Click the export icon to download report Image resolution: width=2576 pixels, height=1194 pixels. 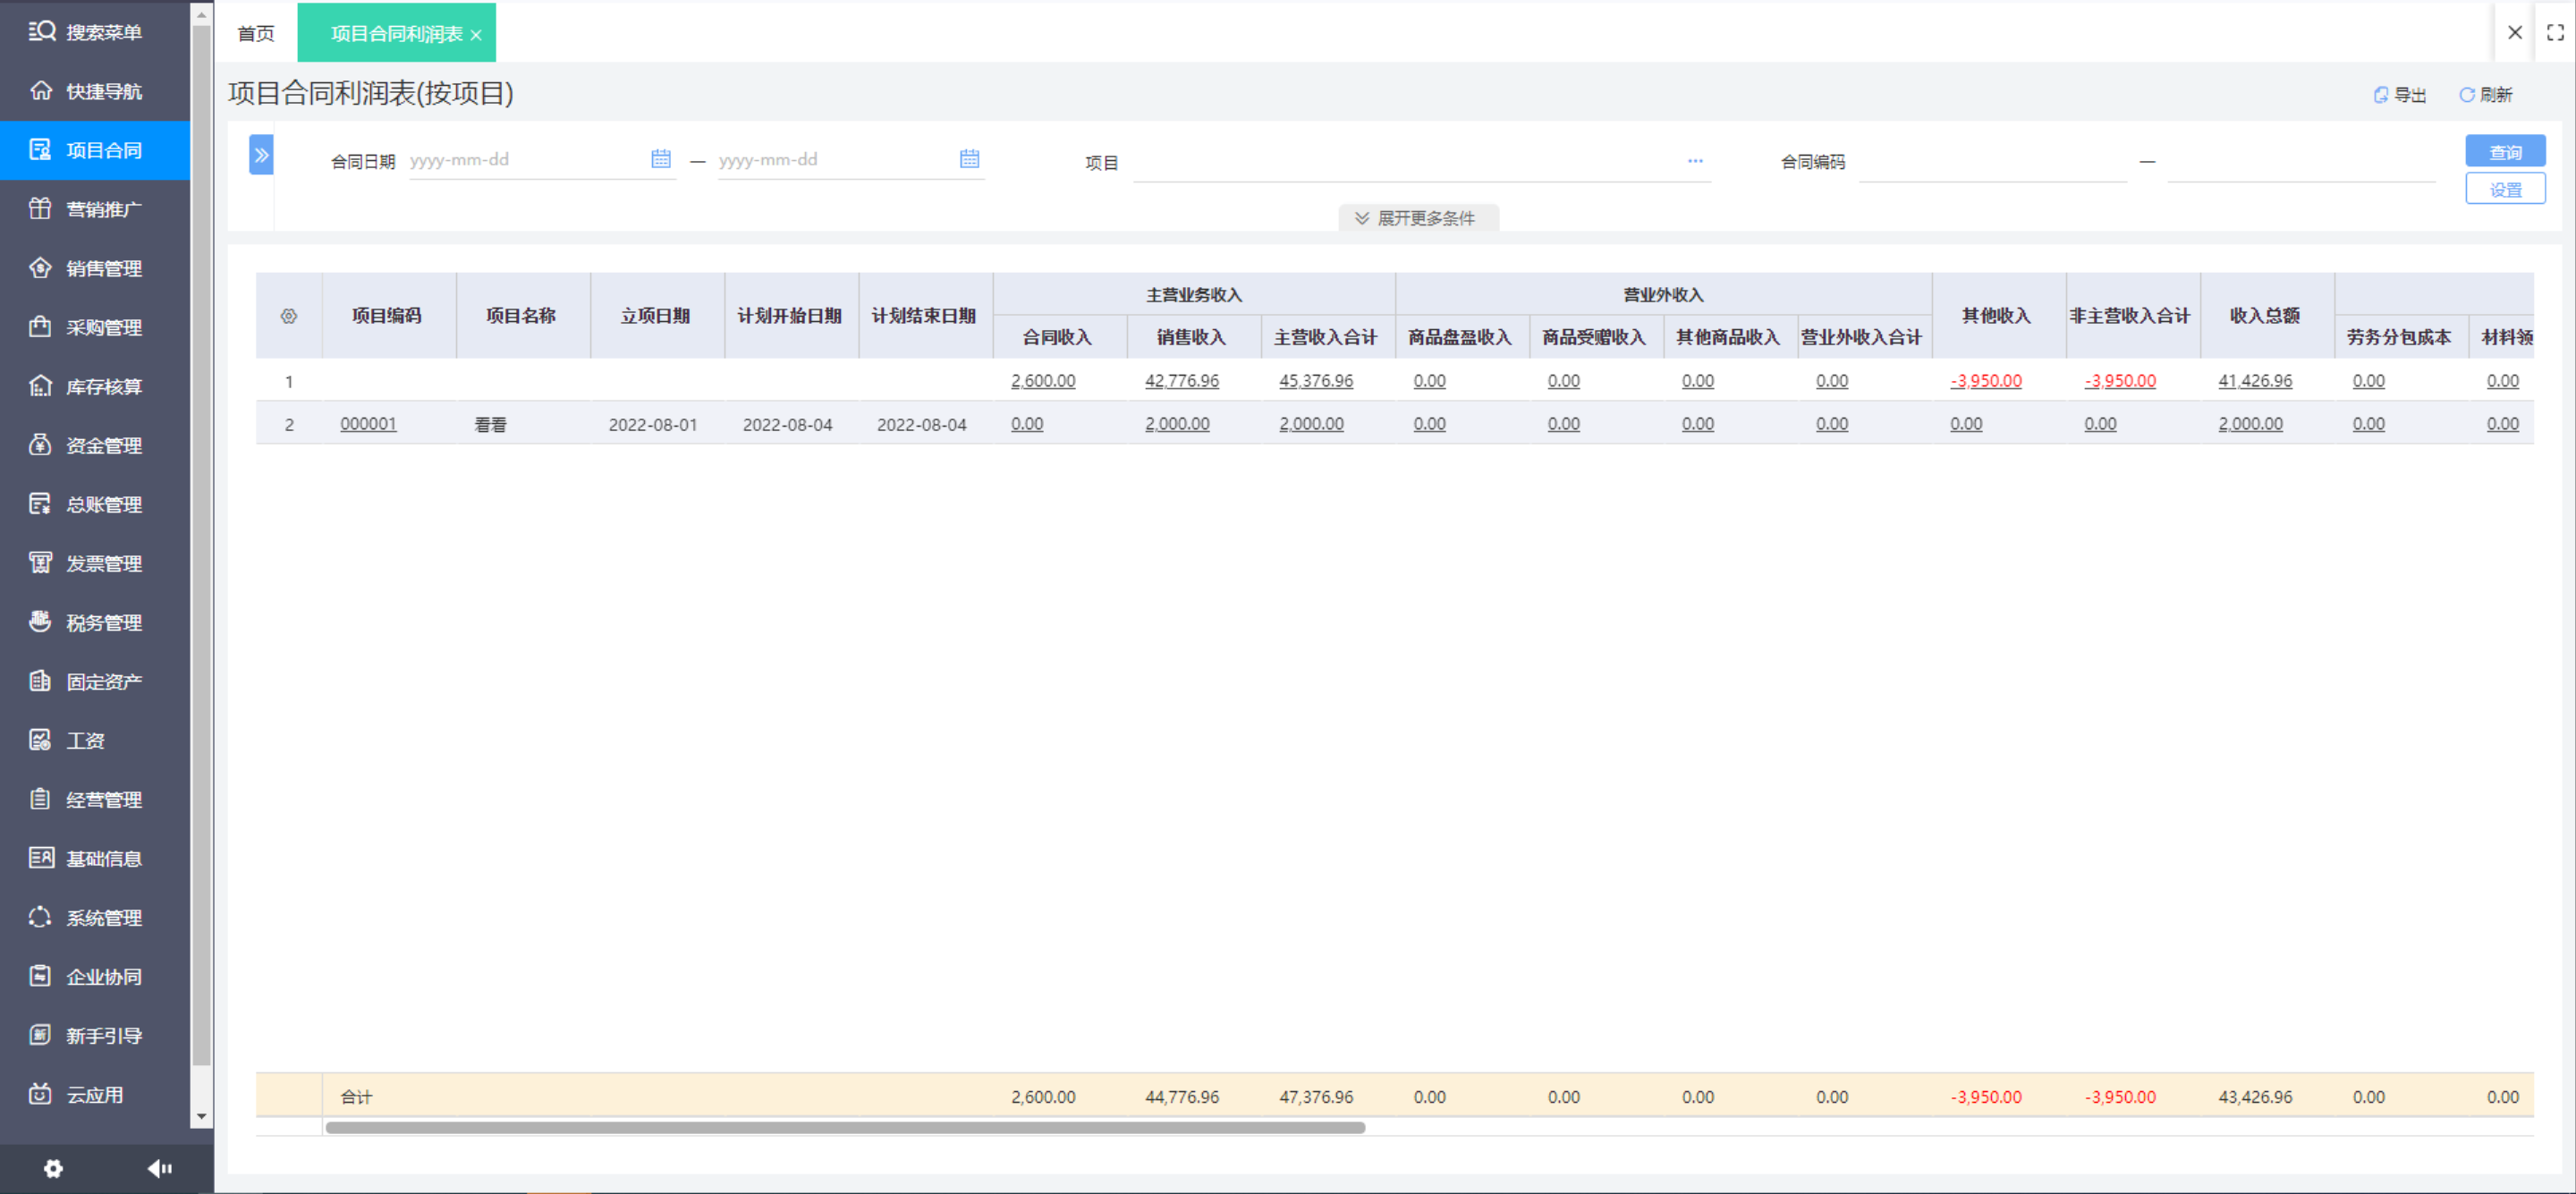[2402, 94]
